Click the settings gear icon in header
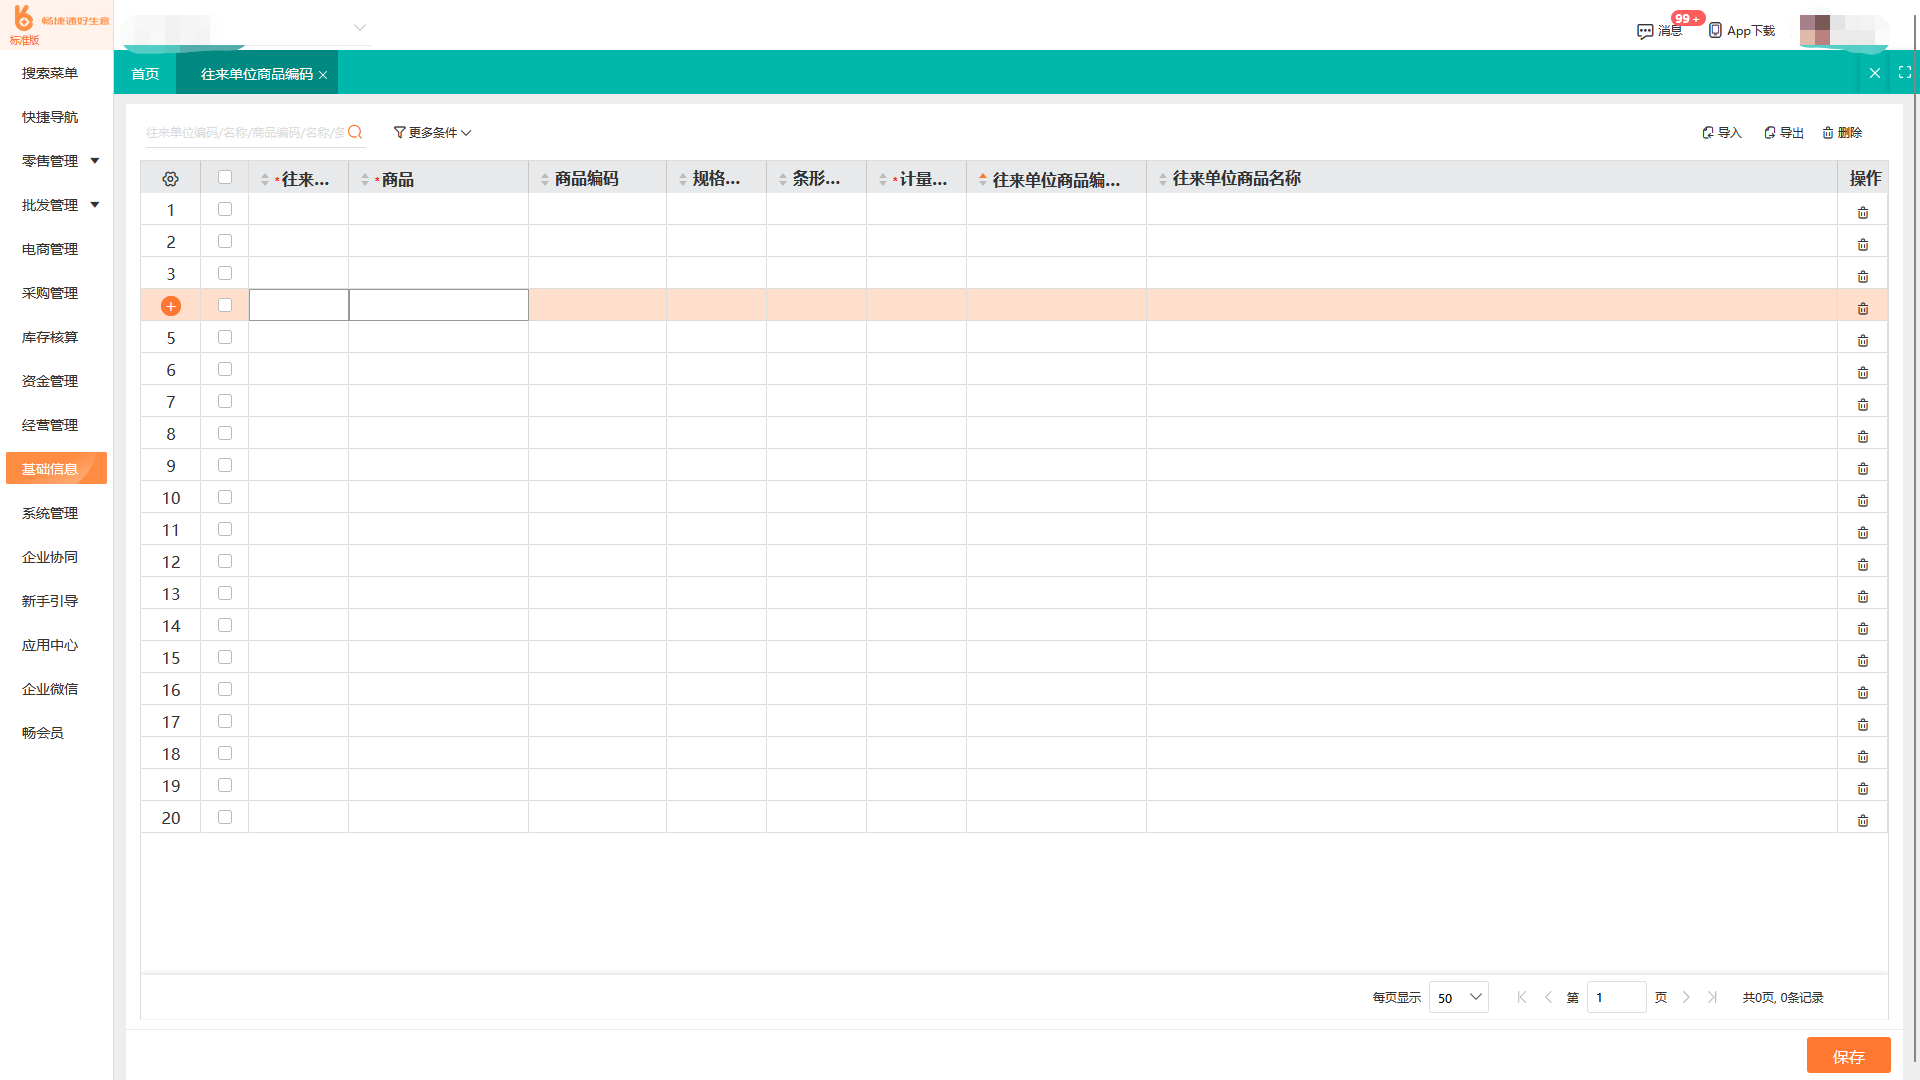Screen dimensions: 1920x1080 point(170,178)
